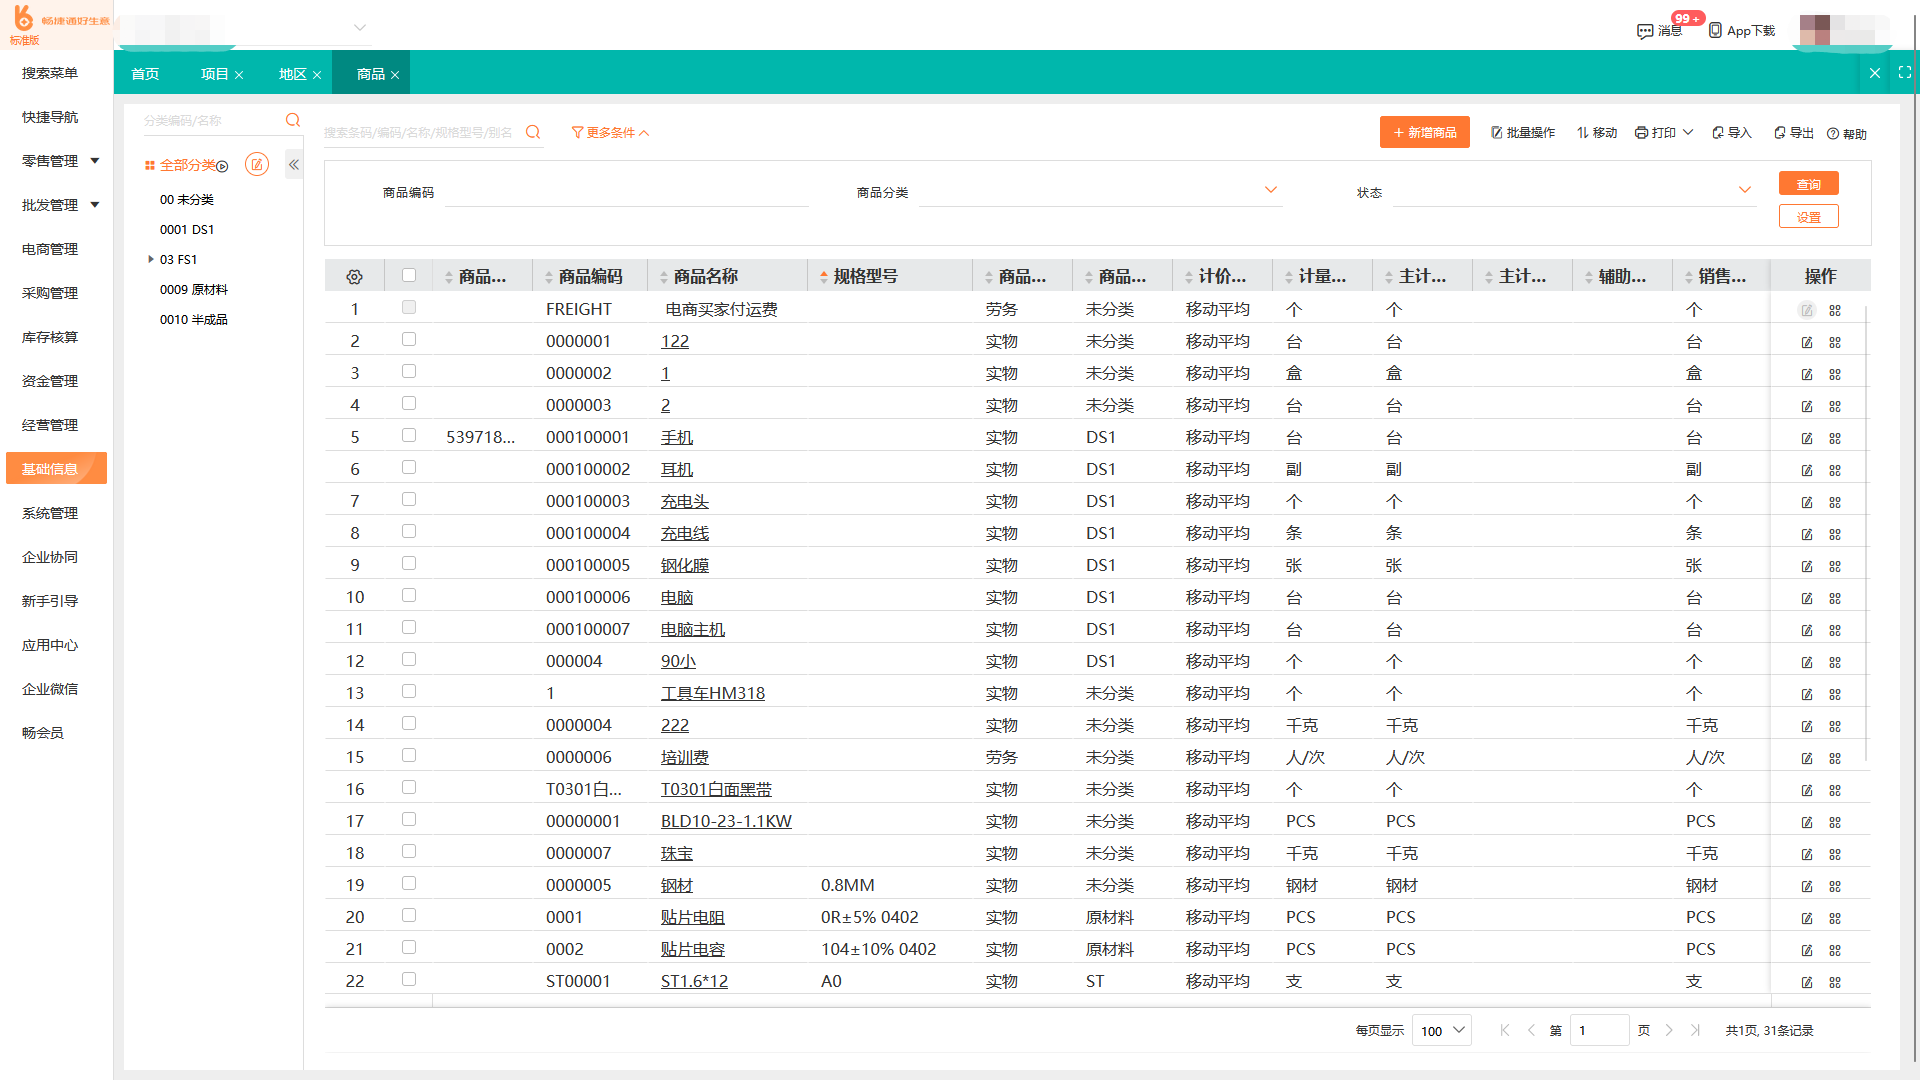Toggle checkbox for row 10 product

point(410,596)
